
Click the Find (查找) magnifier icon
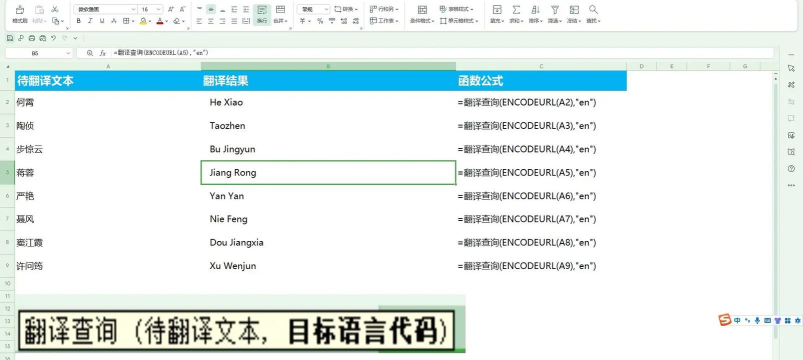coord(593,10)
